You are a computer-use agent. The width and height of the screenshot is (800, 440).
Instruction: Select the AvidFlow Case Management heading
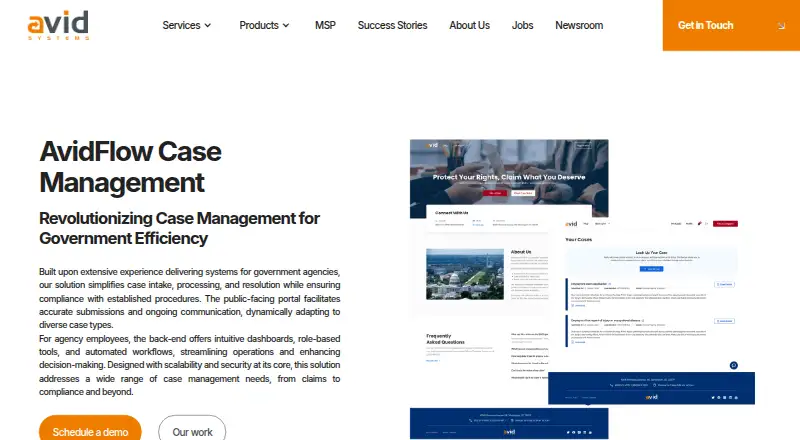(x=131, y=167)
